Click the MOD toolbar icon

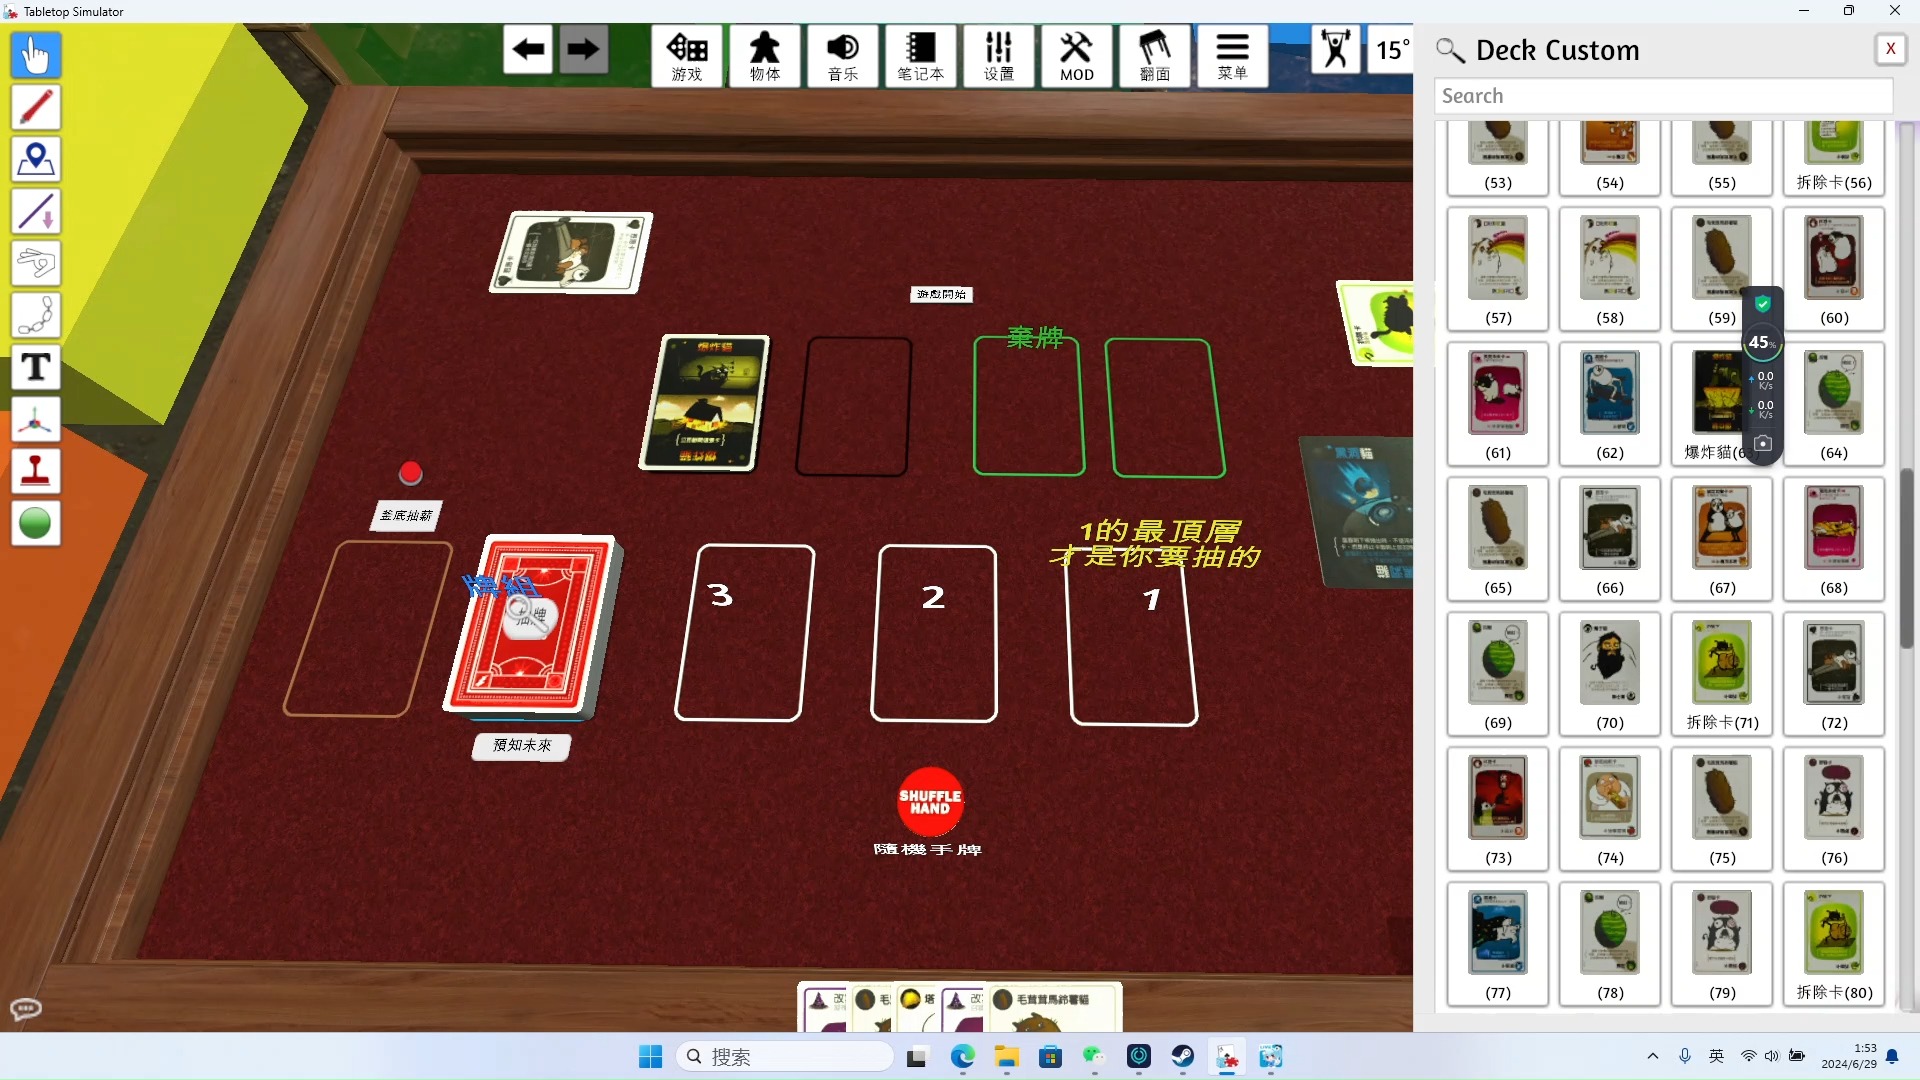(x=1077, y=53)
